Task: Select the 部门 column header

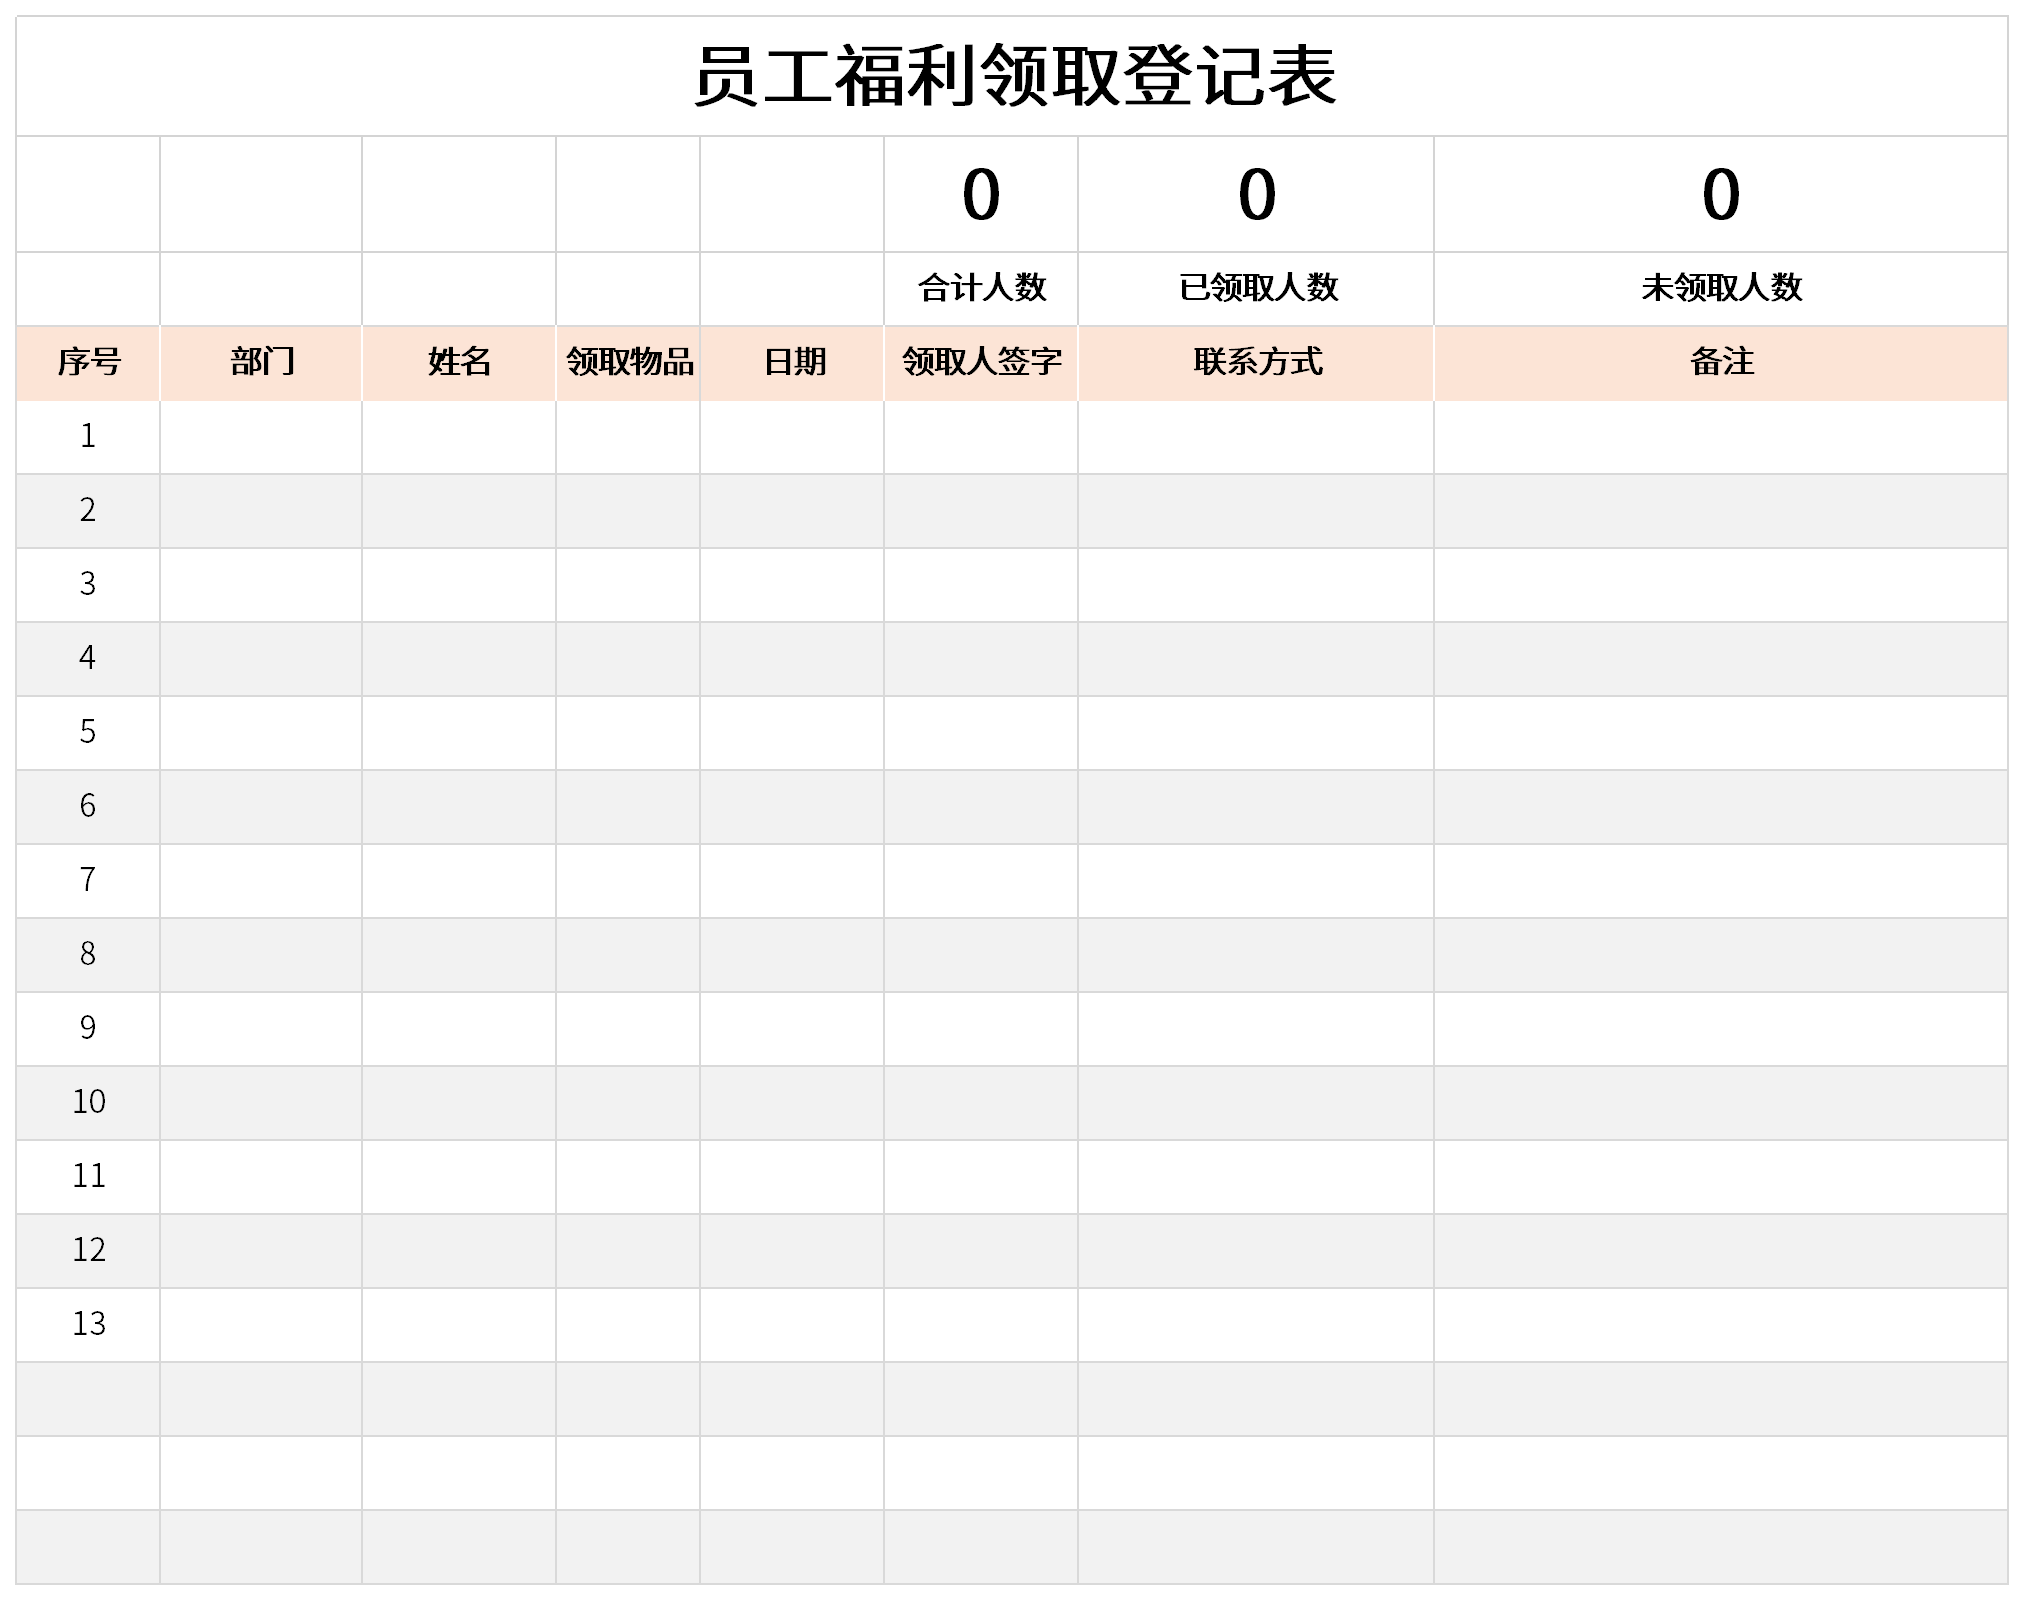Action: pos(259,364)
